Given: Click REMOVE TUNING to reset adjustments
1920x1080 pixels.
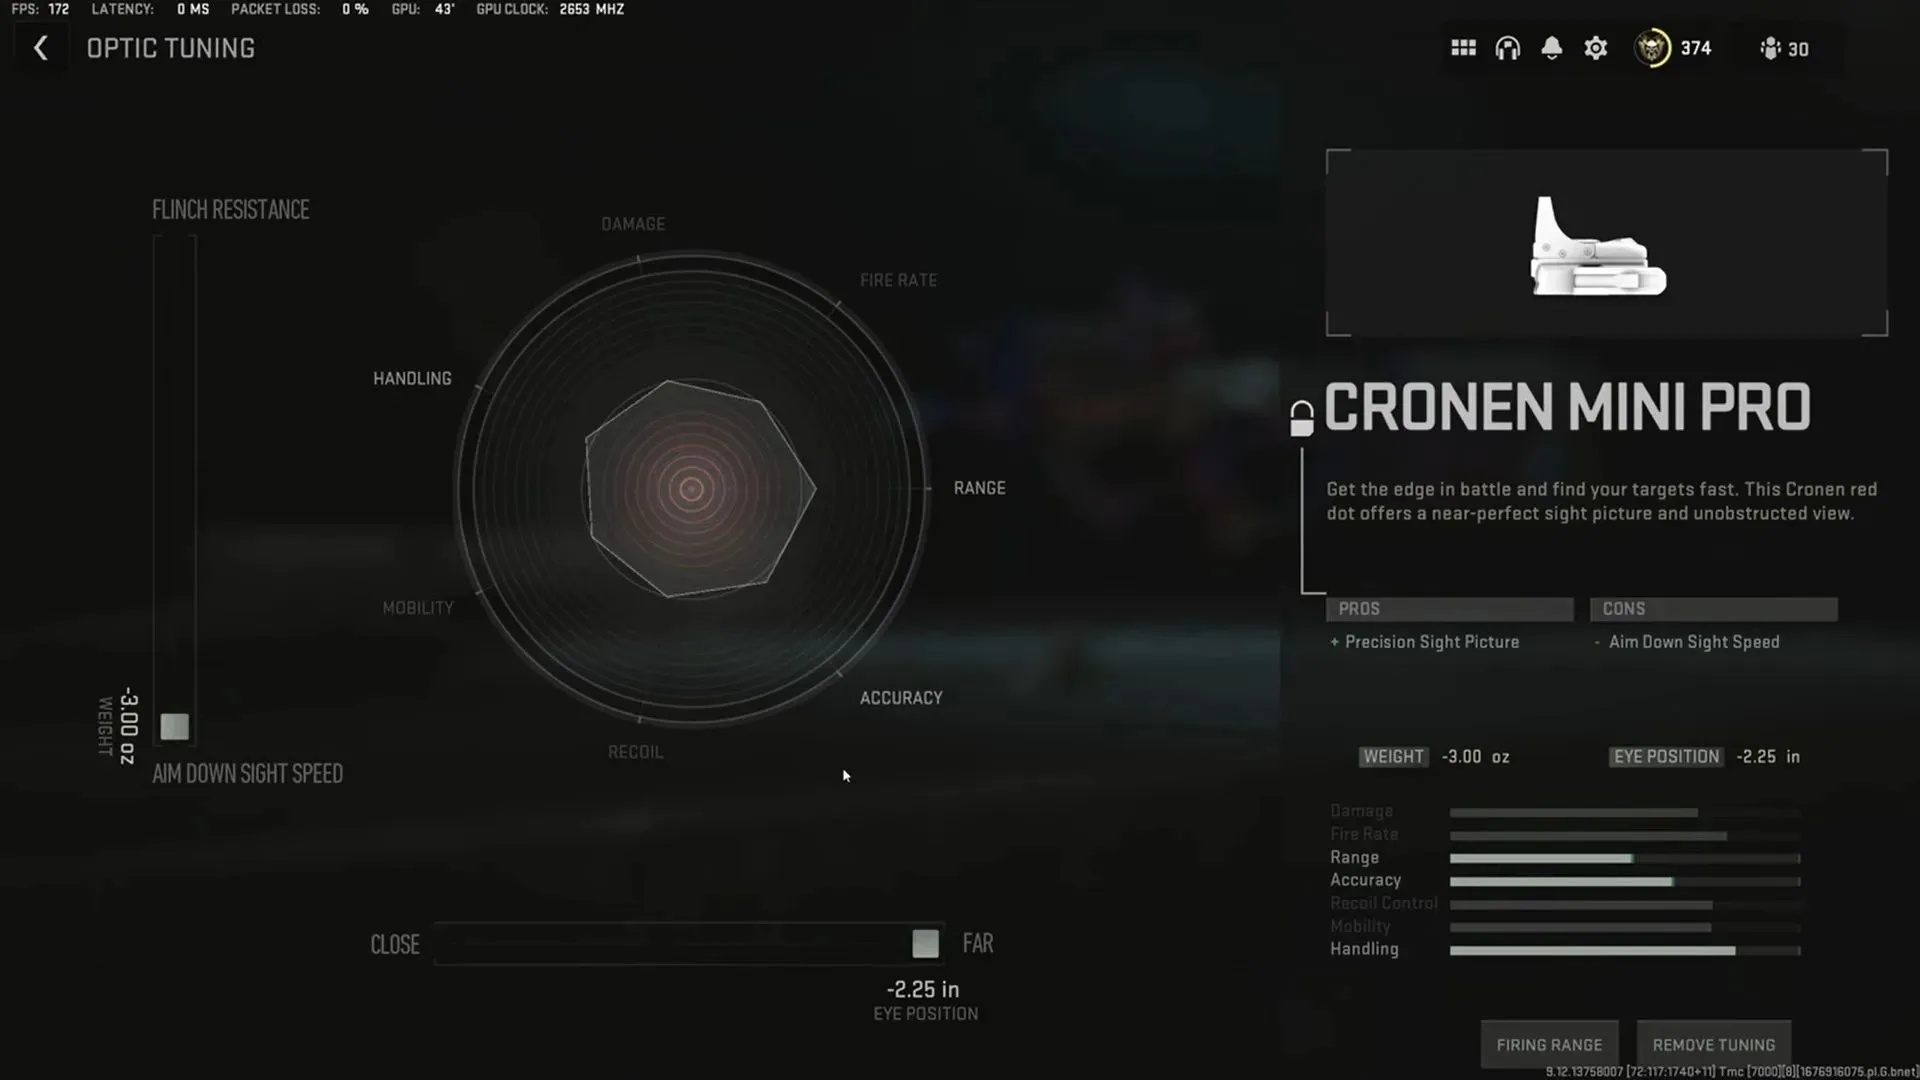Looking at the screenshot, I should [x=1713, y=1043].
